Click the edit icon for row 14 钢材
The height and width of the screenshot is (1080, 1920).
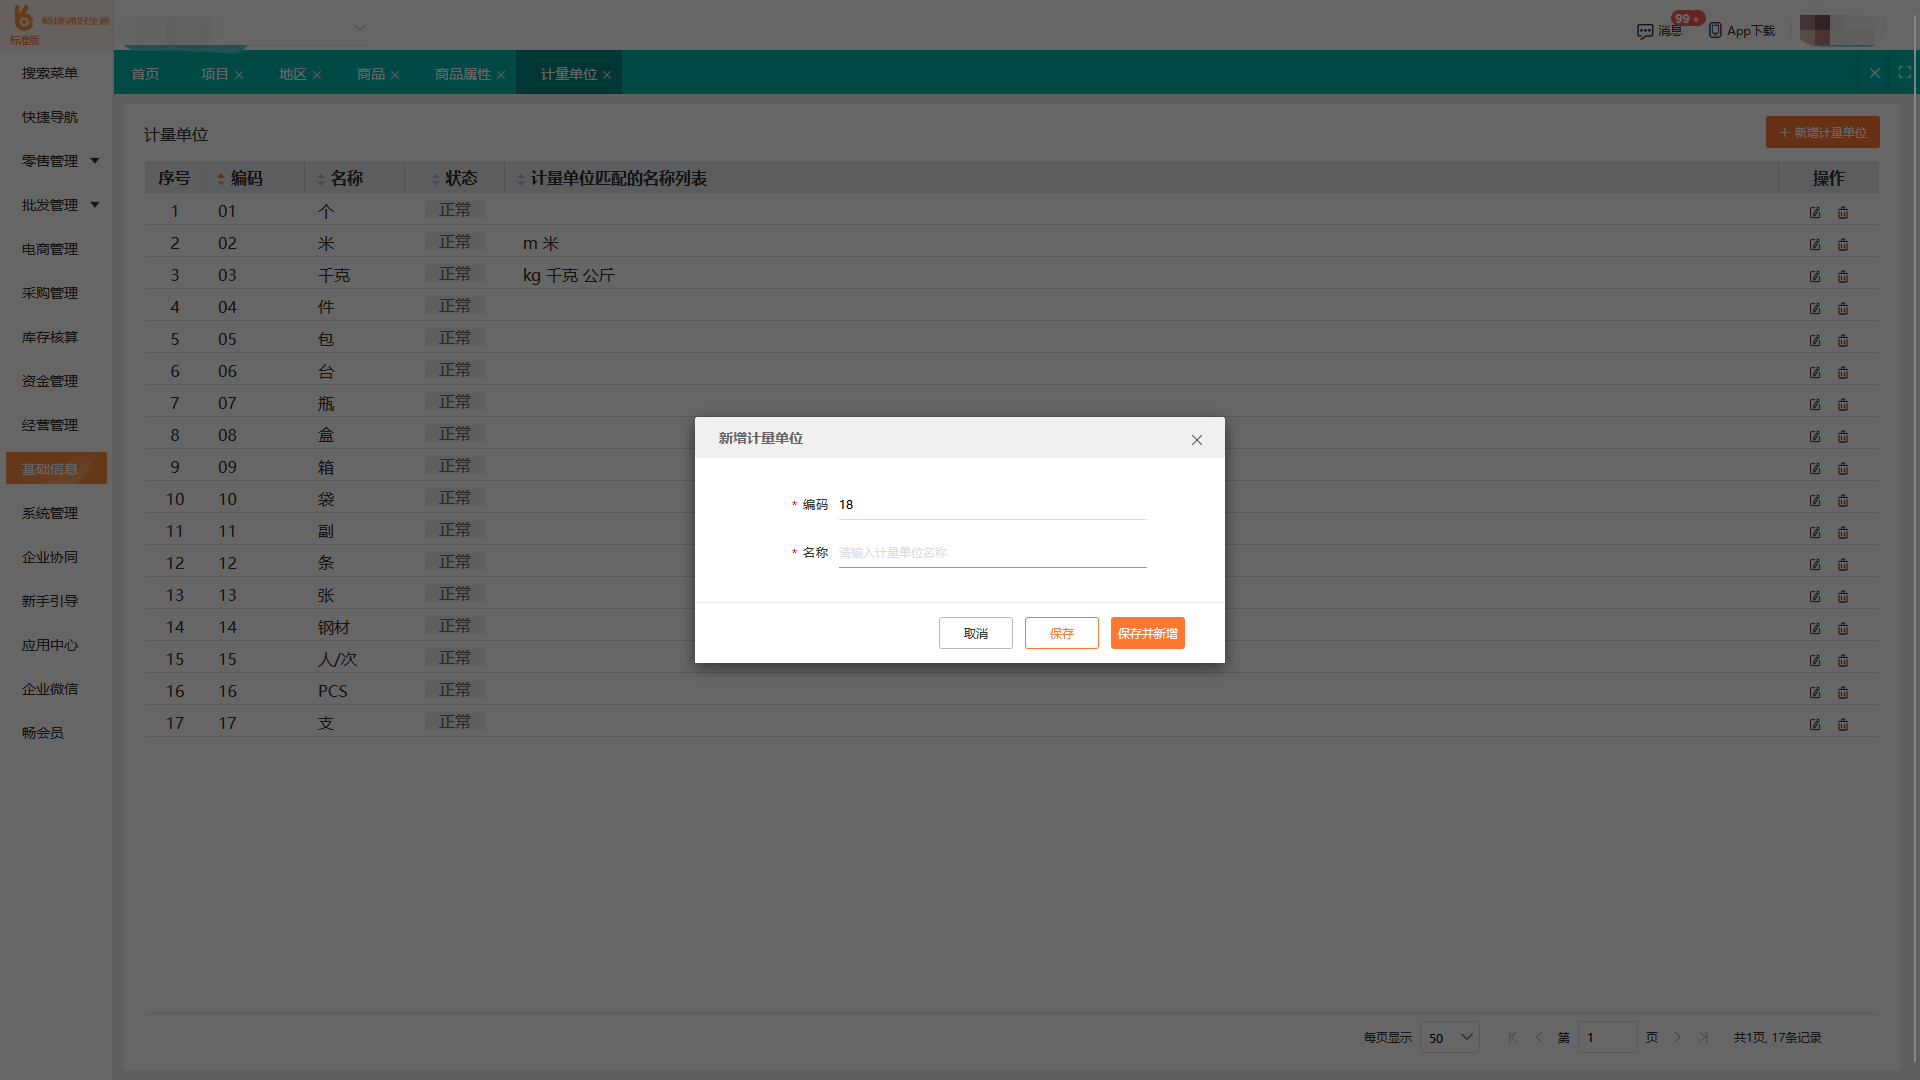pos(1815,626)
